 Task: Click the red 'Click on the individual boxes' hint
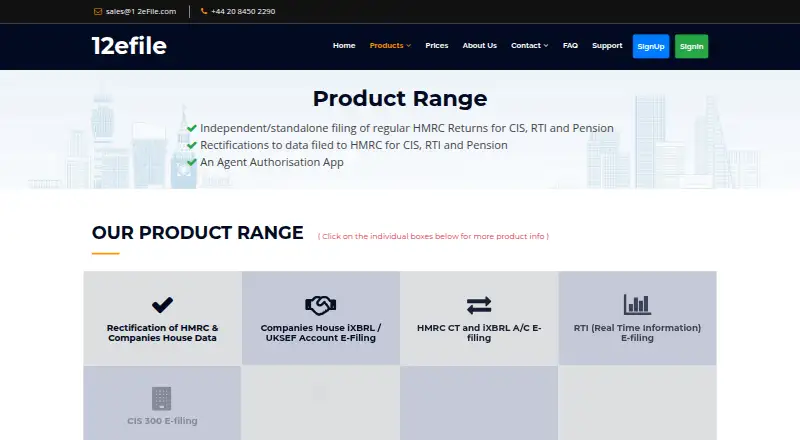433,236
